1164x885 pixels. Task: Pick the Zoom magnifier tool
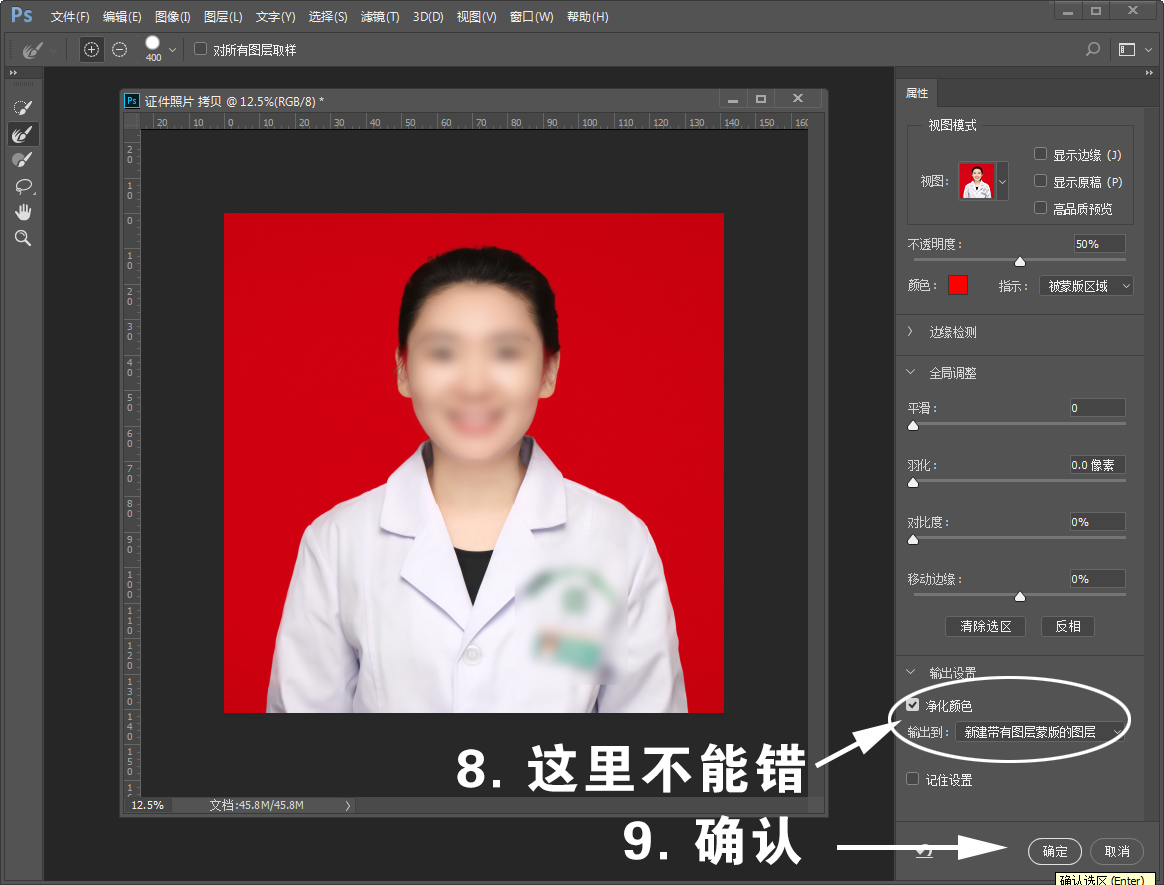[22, 238]
